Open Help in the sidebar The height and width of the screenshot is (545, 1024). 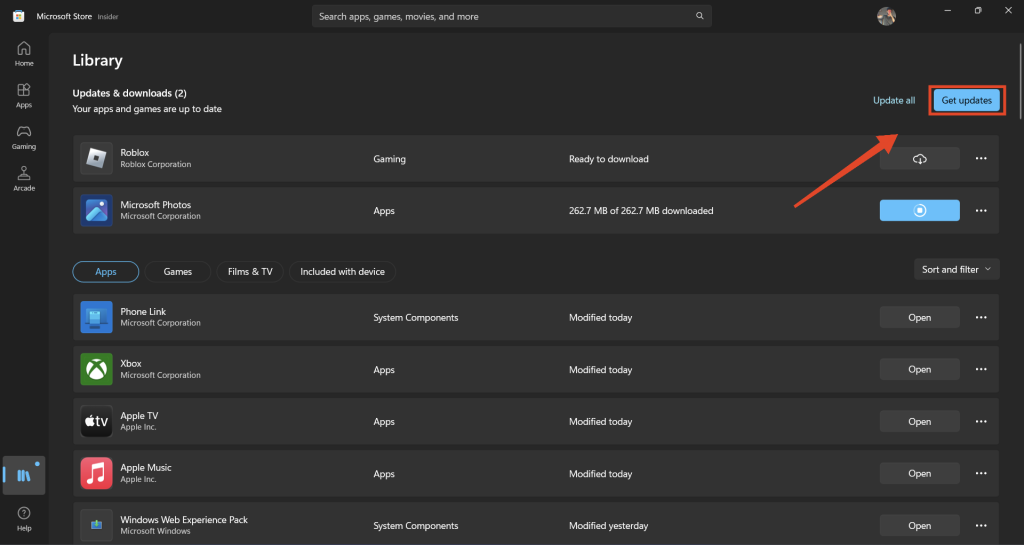click(x=24, y=519)
